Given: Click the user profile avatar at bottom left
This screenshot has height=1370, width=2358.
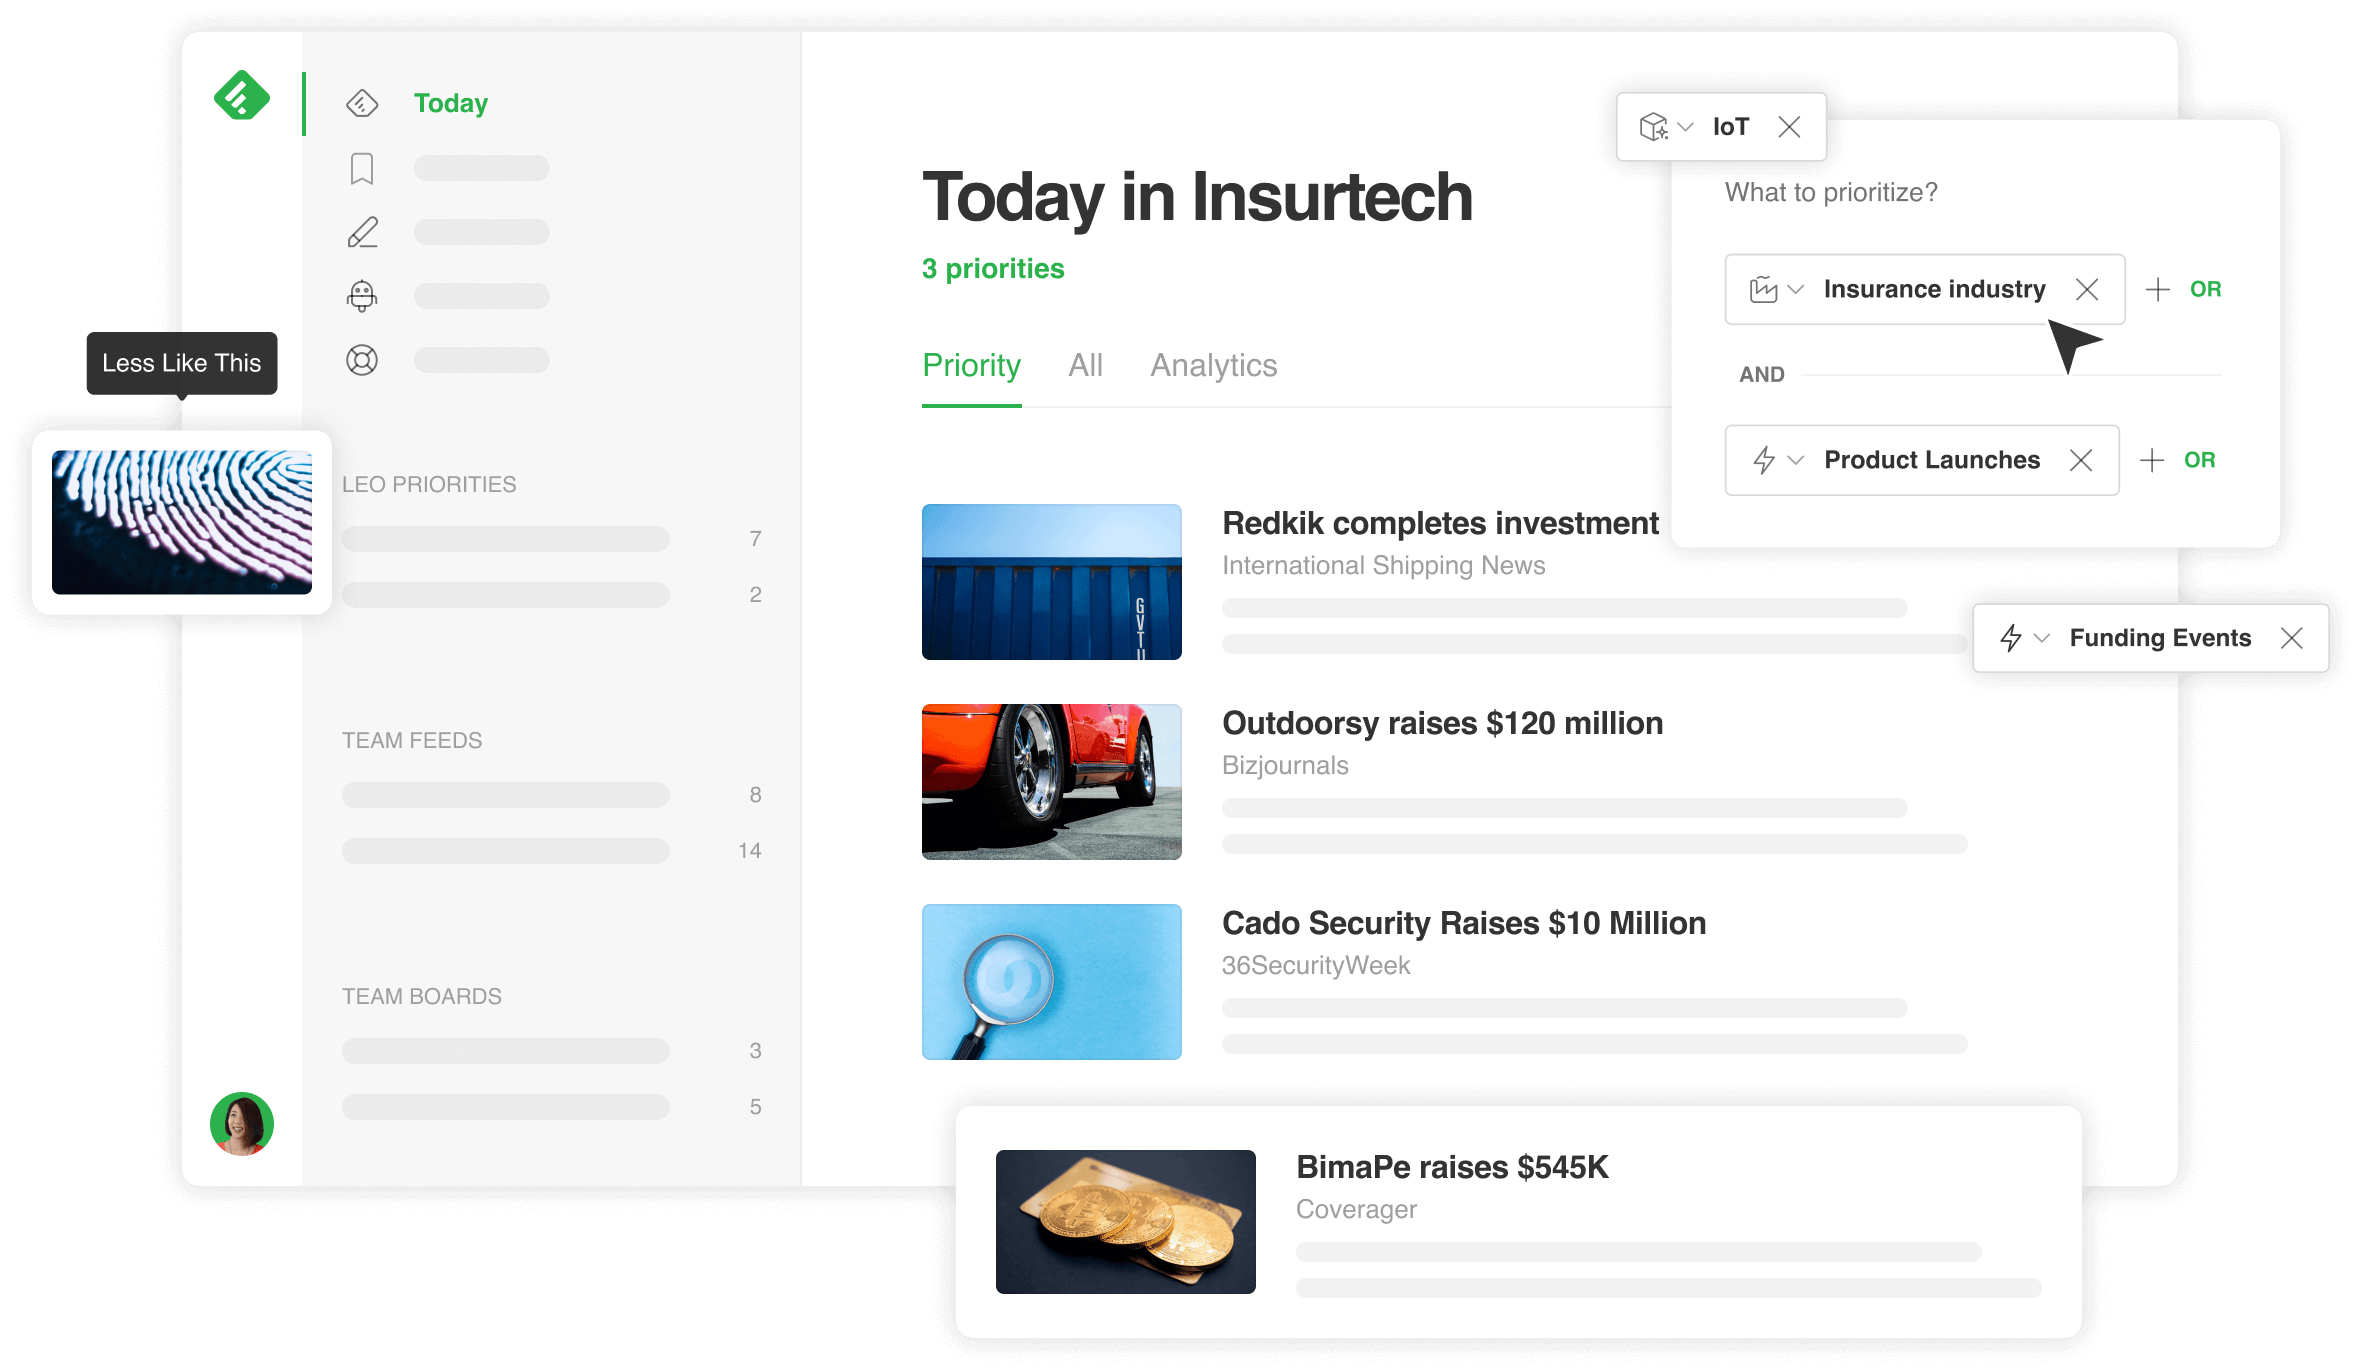Looking at the screenshot, I should click(241, 1125).
